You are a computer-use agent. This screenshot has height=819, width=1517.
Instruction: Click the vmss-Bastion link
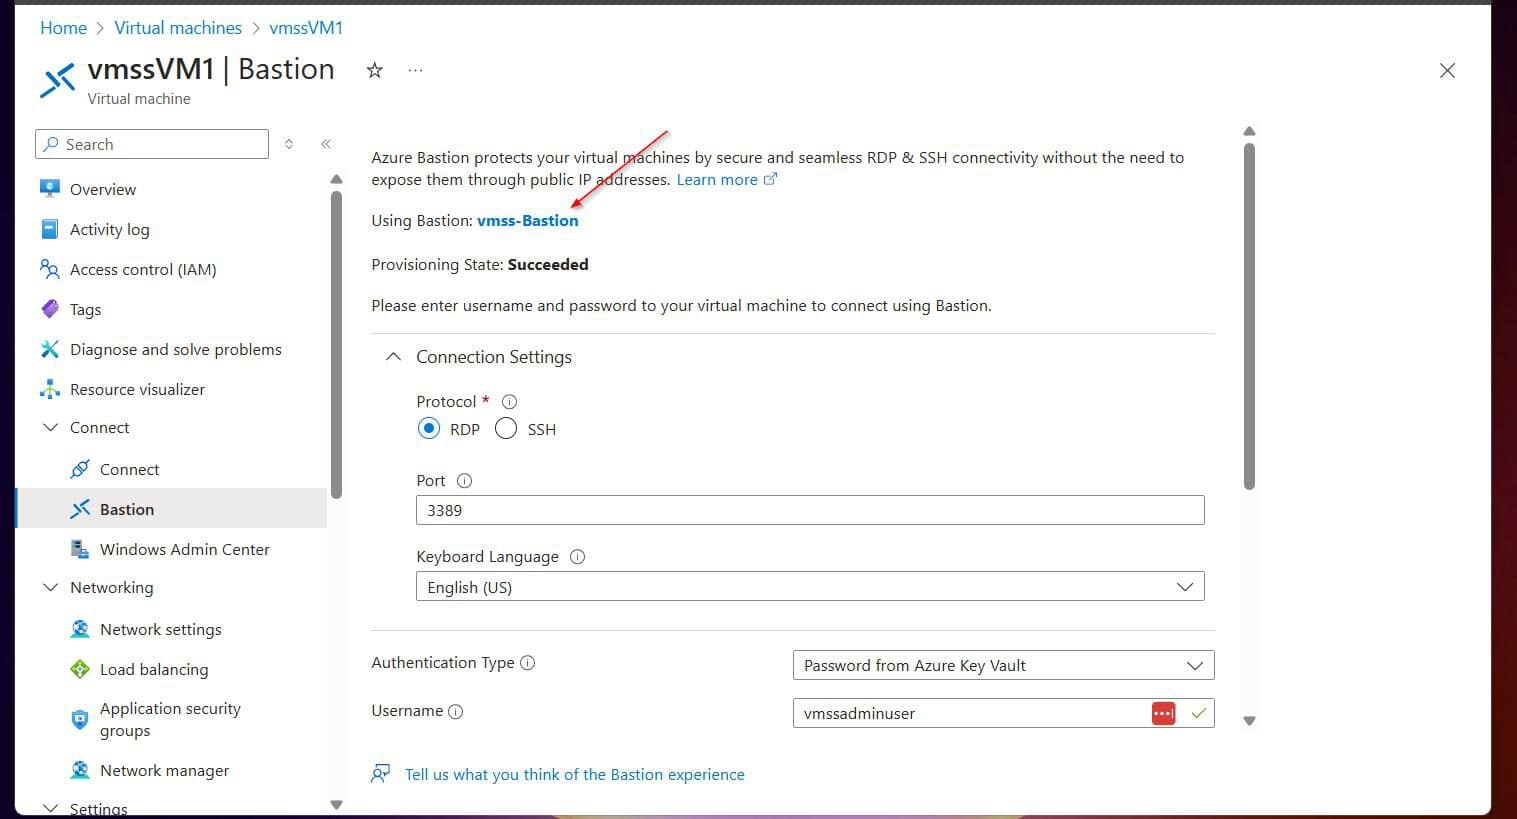tap(527, 221)
